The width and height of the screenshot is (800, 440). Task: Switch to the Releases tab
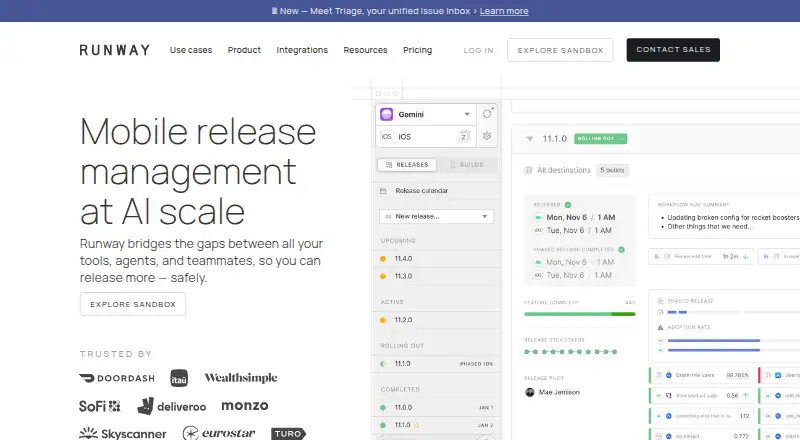tap(407, 165)
